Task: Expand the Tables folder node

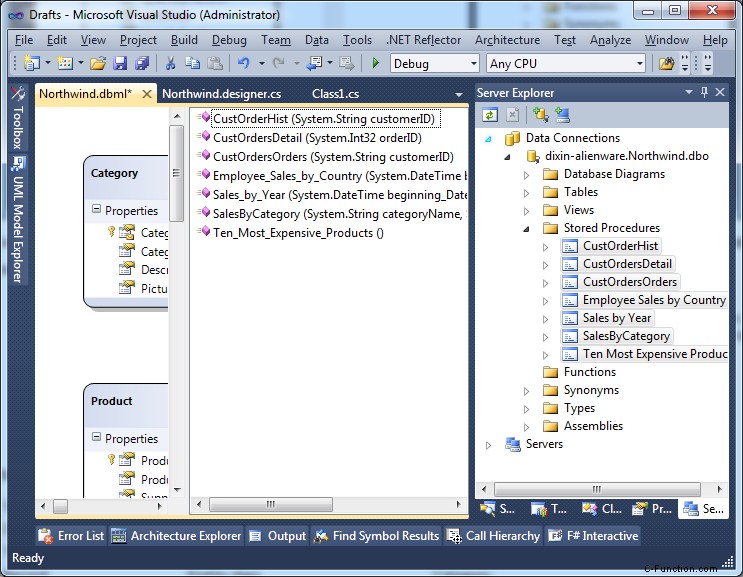Action: point(527,192)
